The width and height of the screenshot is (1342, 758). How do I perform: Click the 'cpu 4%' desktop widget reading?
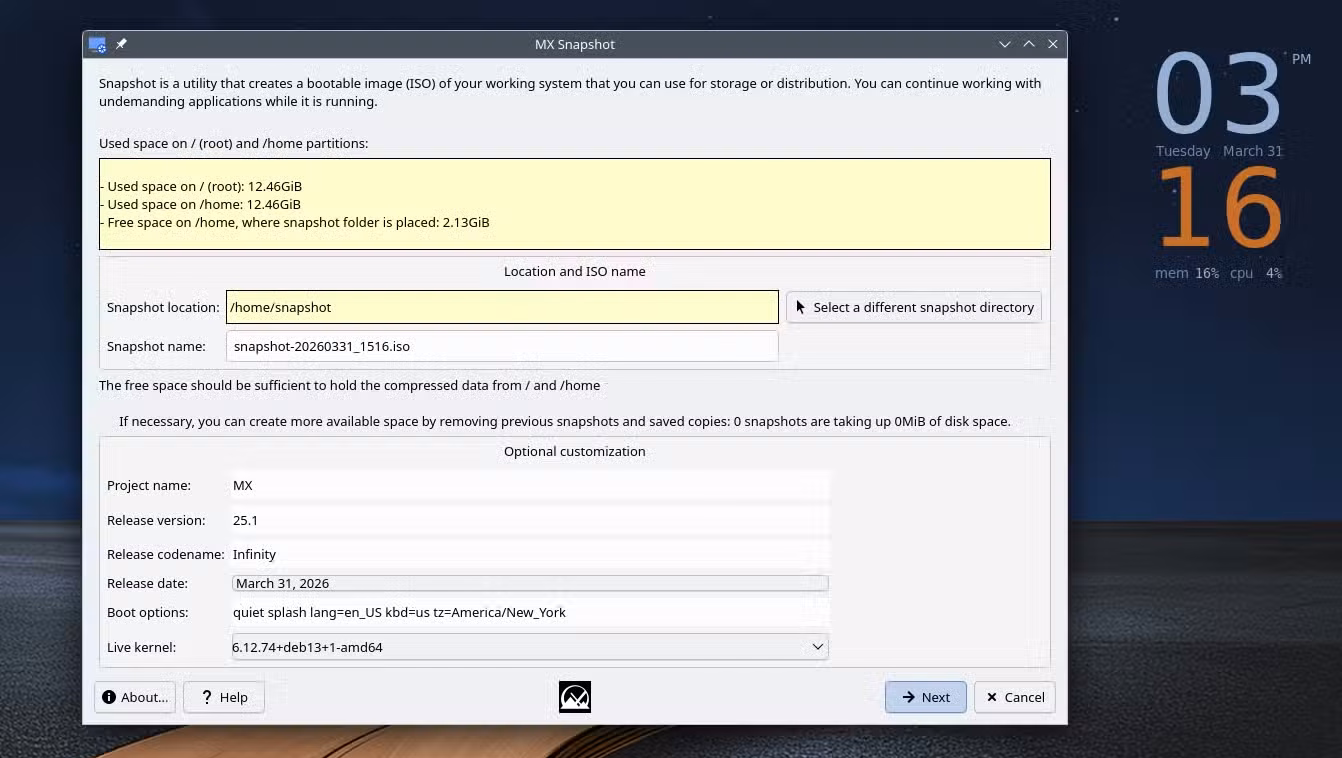pos(1256,273)
